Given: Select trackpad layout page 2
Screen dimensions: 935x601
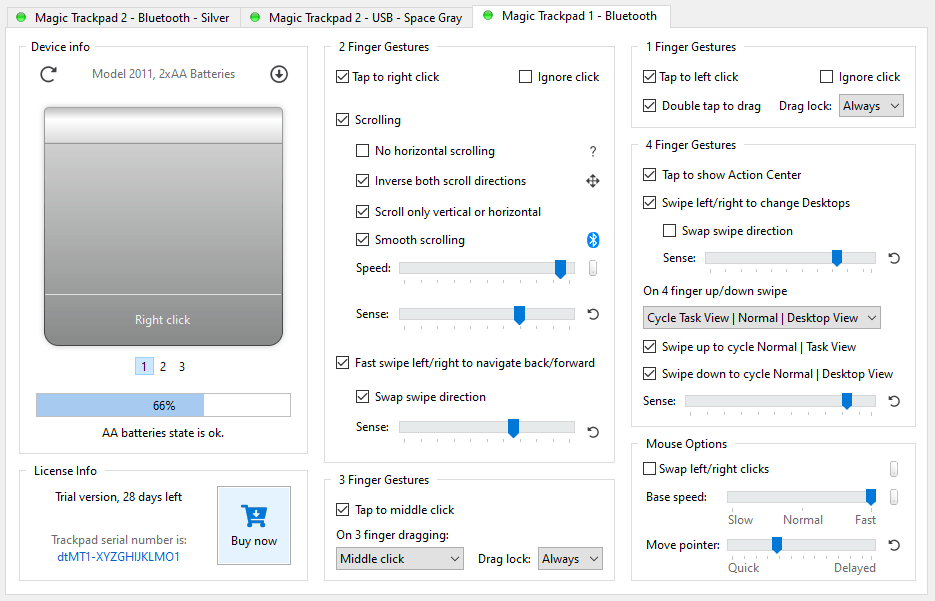Looking at the screenshot, I should click(163, 366).
